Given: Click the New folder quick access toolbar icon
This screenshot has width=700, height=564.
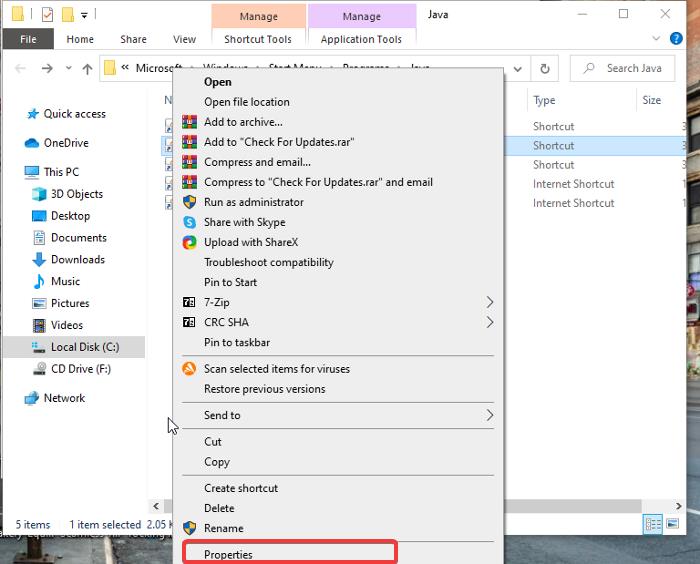Looking at the screenshot, I should [68, 14].
